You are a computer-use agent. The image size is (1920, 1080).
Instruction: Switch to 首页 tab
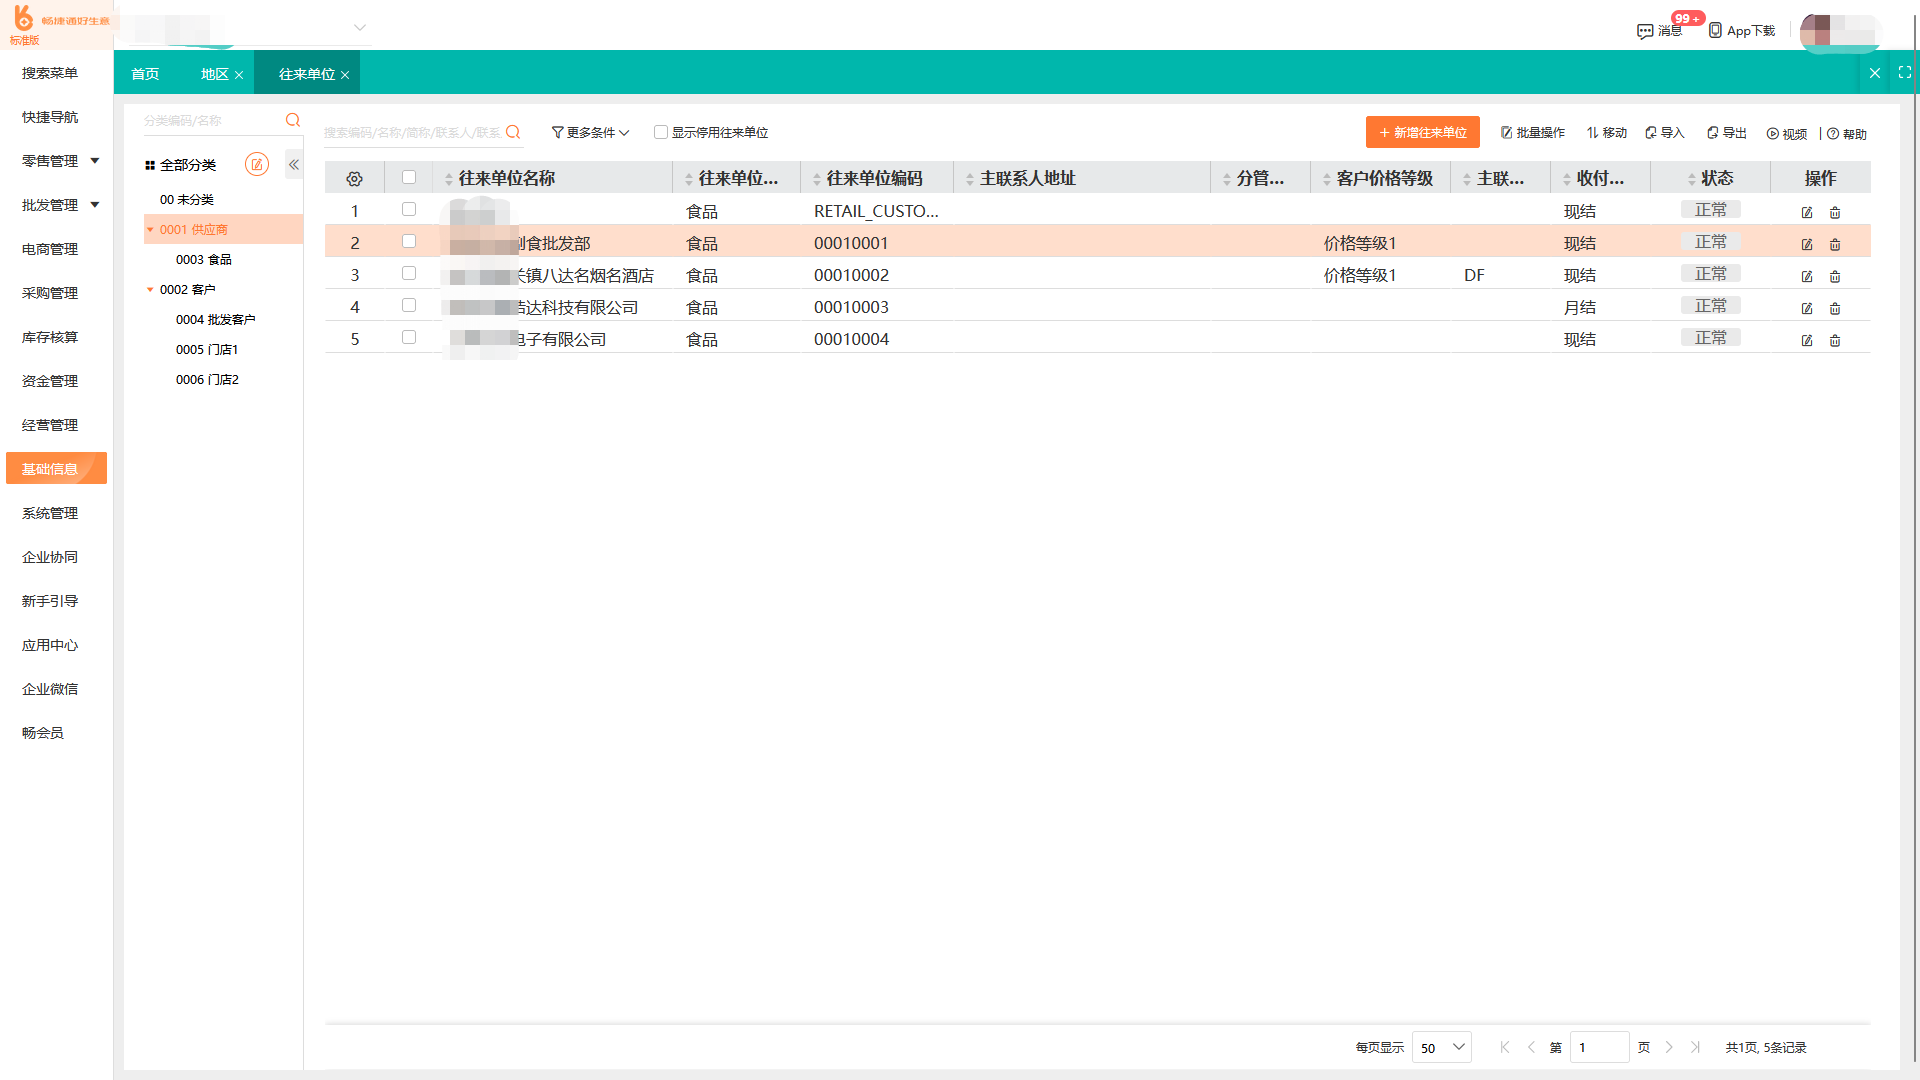[145, 73]
